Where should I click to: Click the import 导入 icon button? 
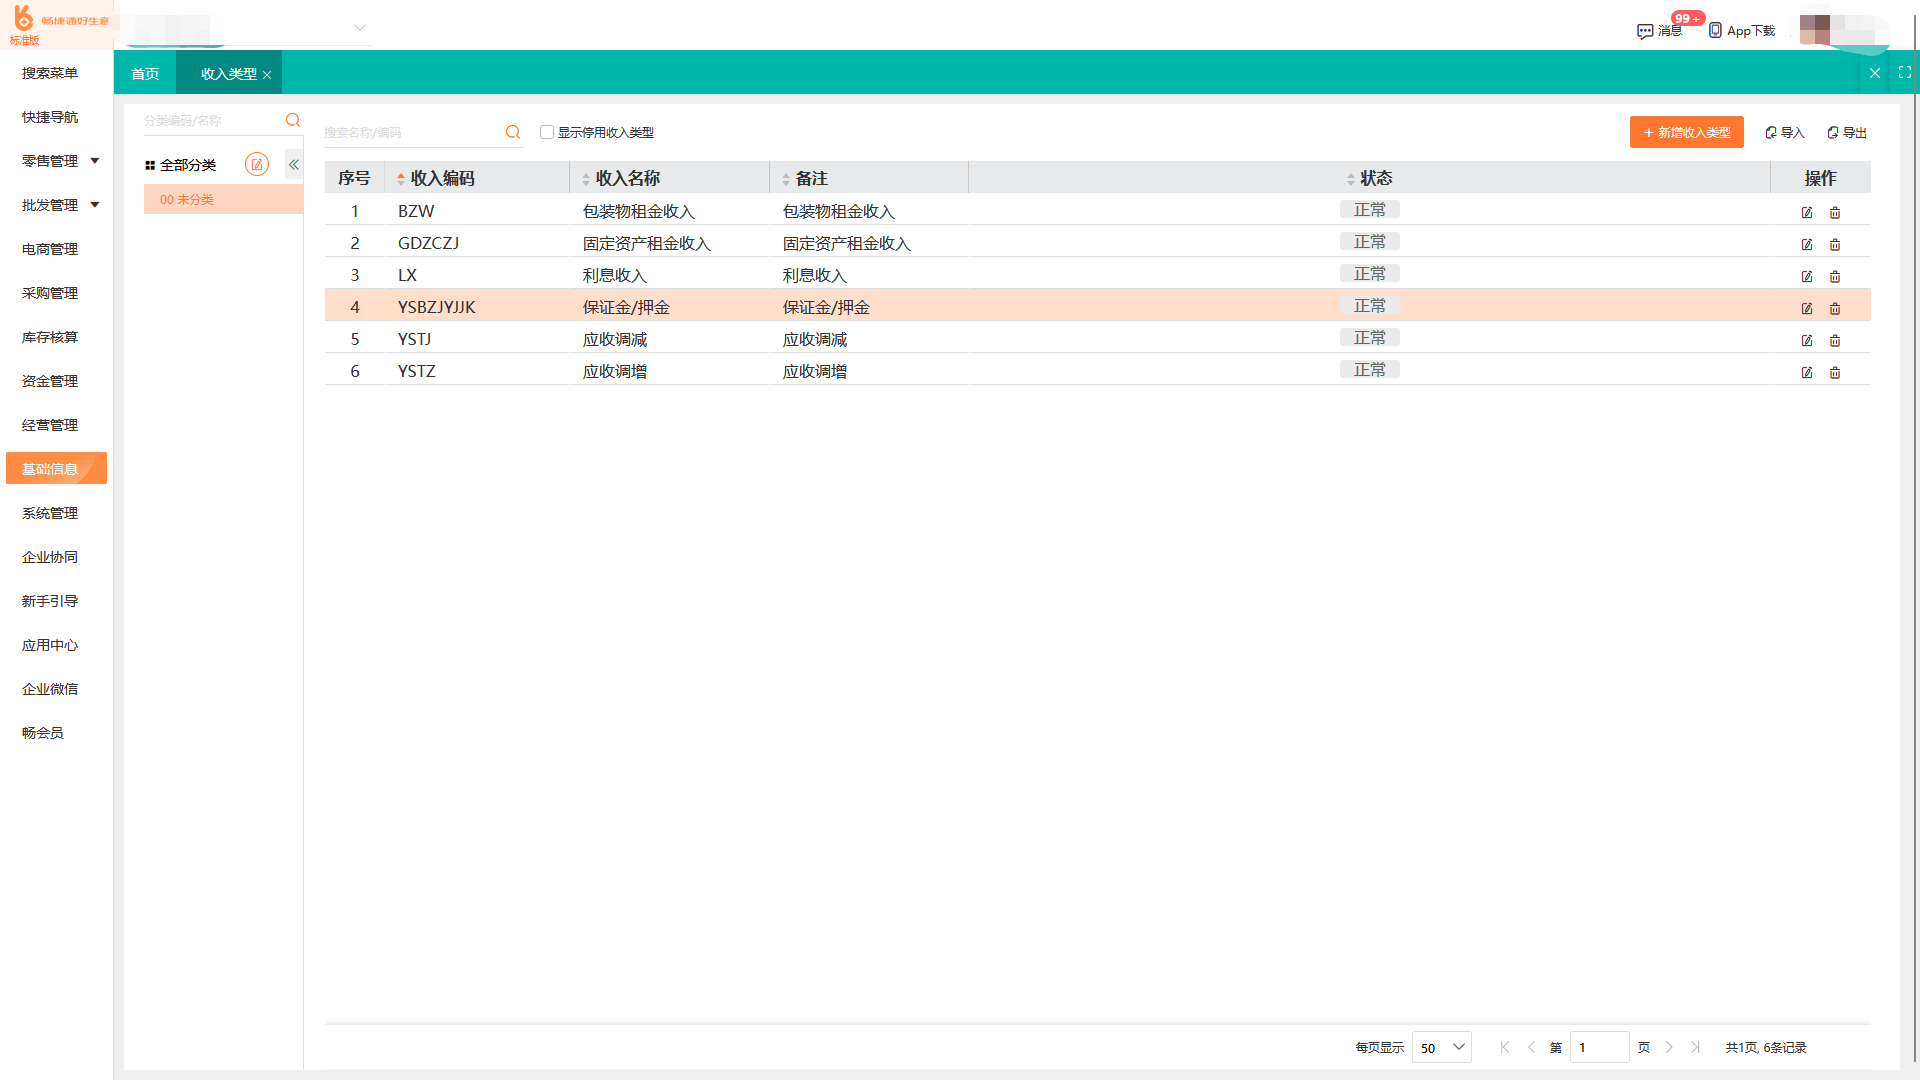[1785, 132]
